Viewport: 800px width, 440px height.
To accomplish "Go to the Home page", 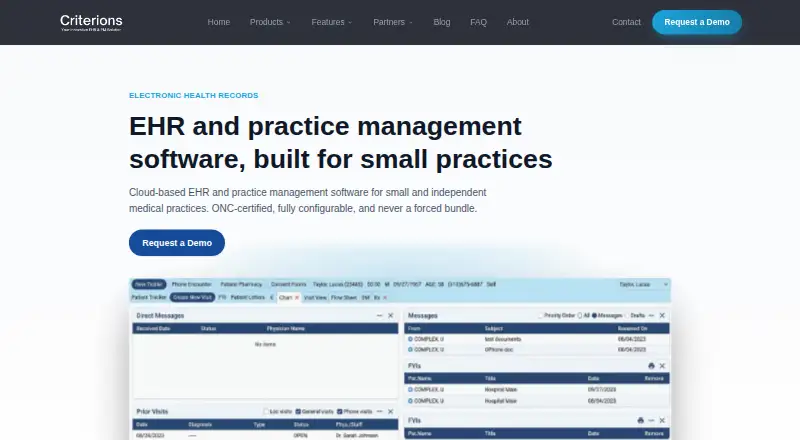I will (218, 22).
